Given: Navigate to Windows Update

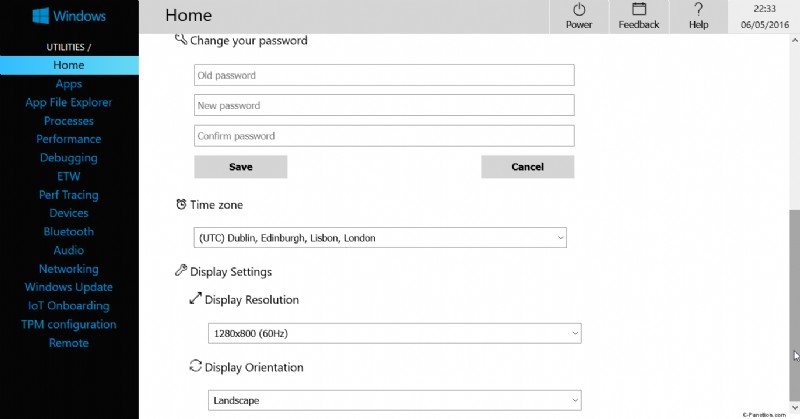Looking at the screenshot, I should tap(69, 287).
